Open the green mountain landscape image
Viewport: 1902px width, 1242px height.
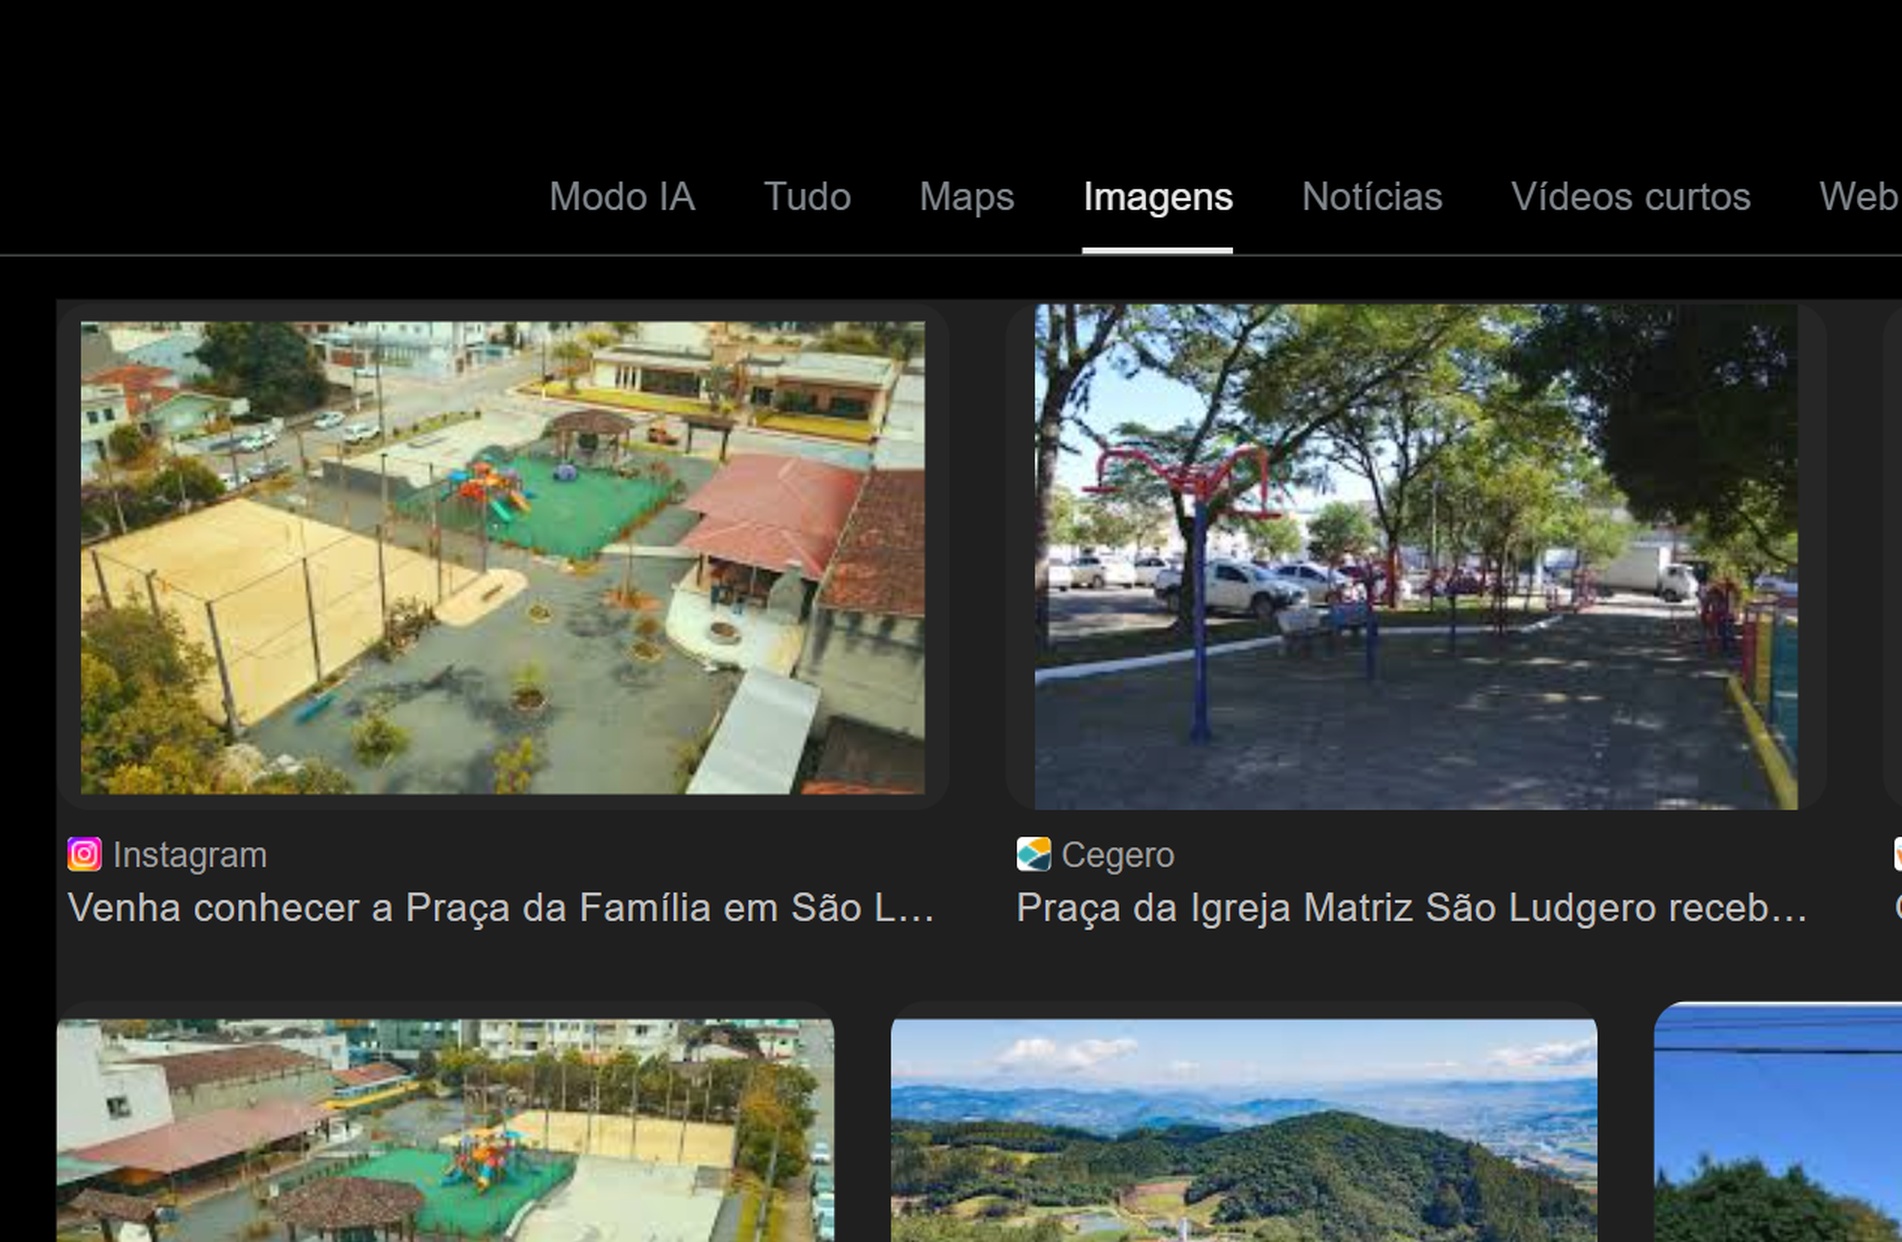pos(1243,1130)
